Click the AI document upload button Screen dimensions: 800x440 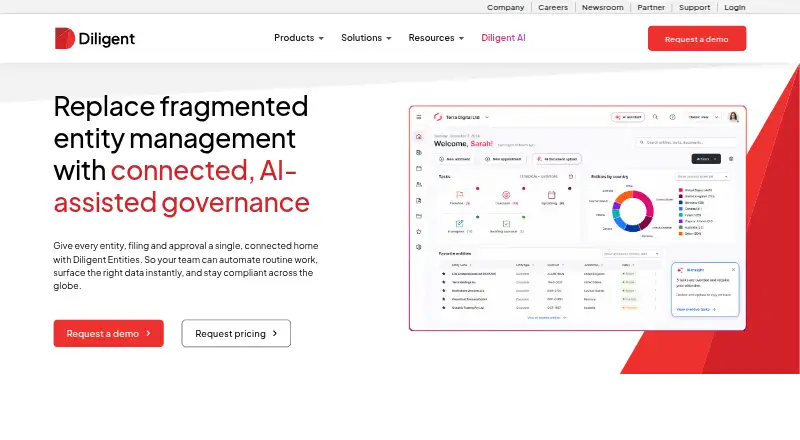pyautogui.click(x=557, y=159)
